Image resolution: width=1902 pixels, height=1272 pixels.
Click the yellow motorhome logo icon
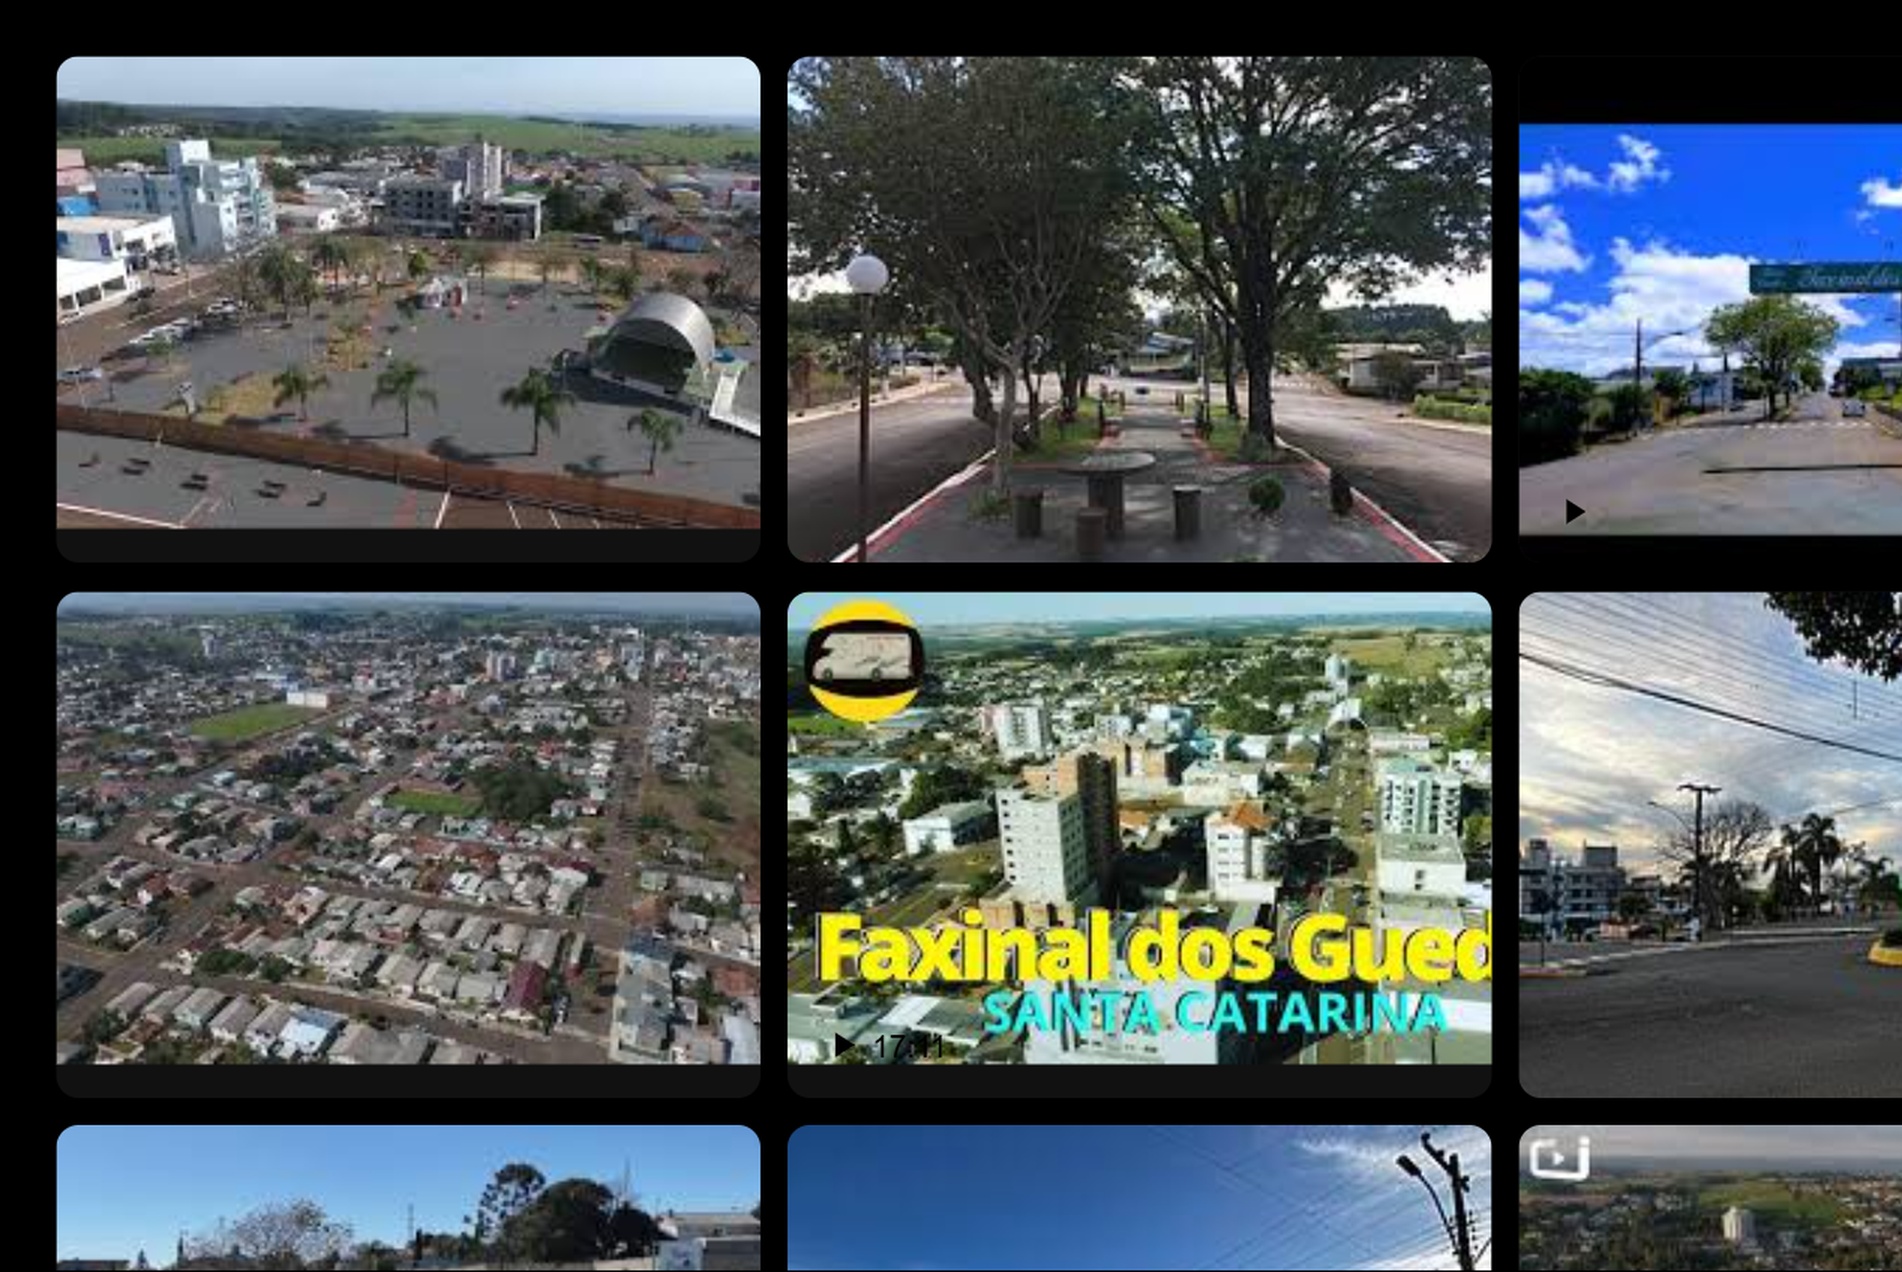[x=864, y=660]
